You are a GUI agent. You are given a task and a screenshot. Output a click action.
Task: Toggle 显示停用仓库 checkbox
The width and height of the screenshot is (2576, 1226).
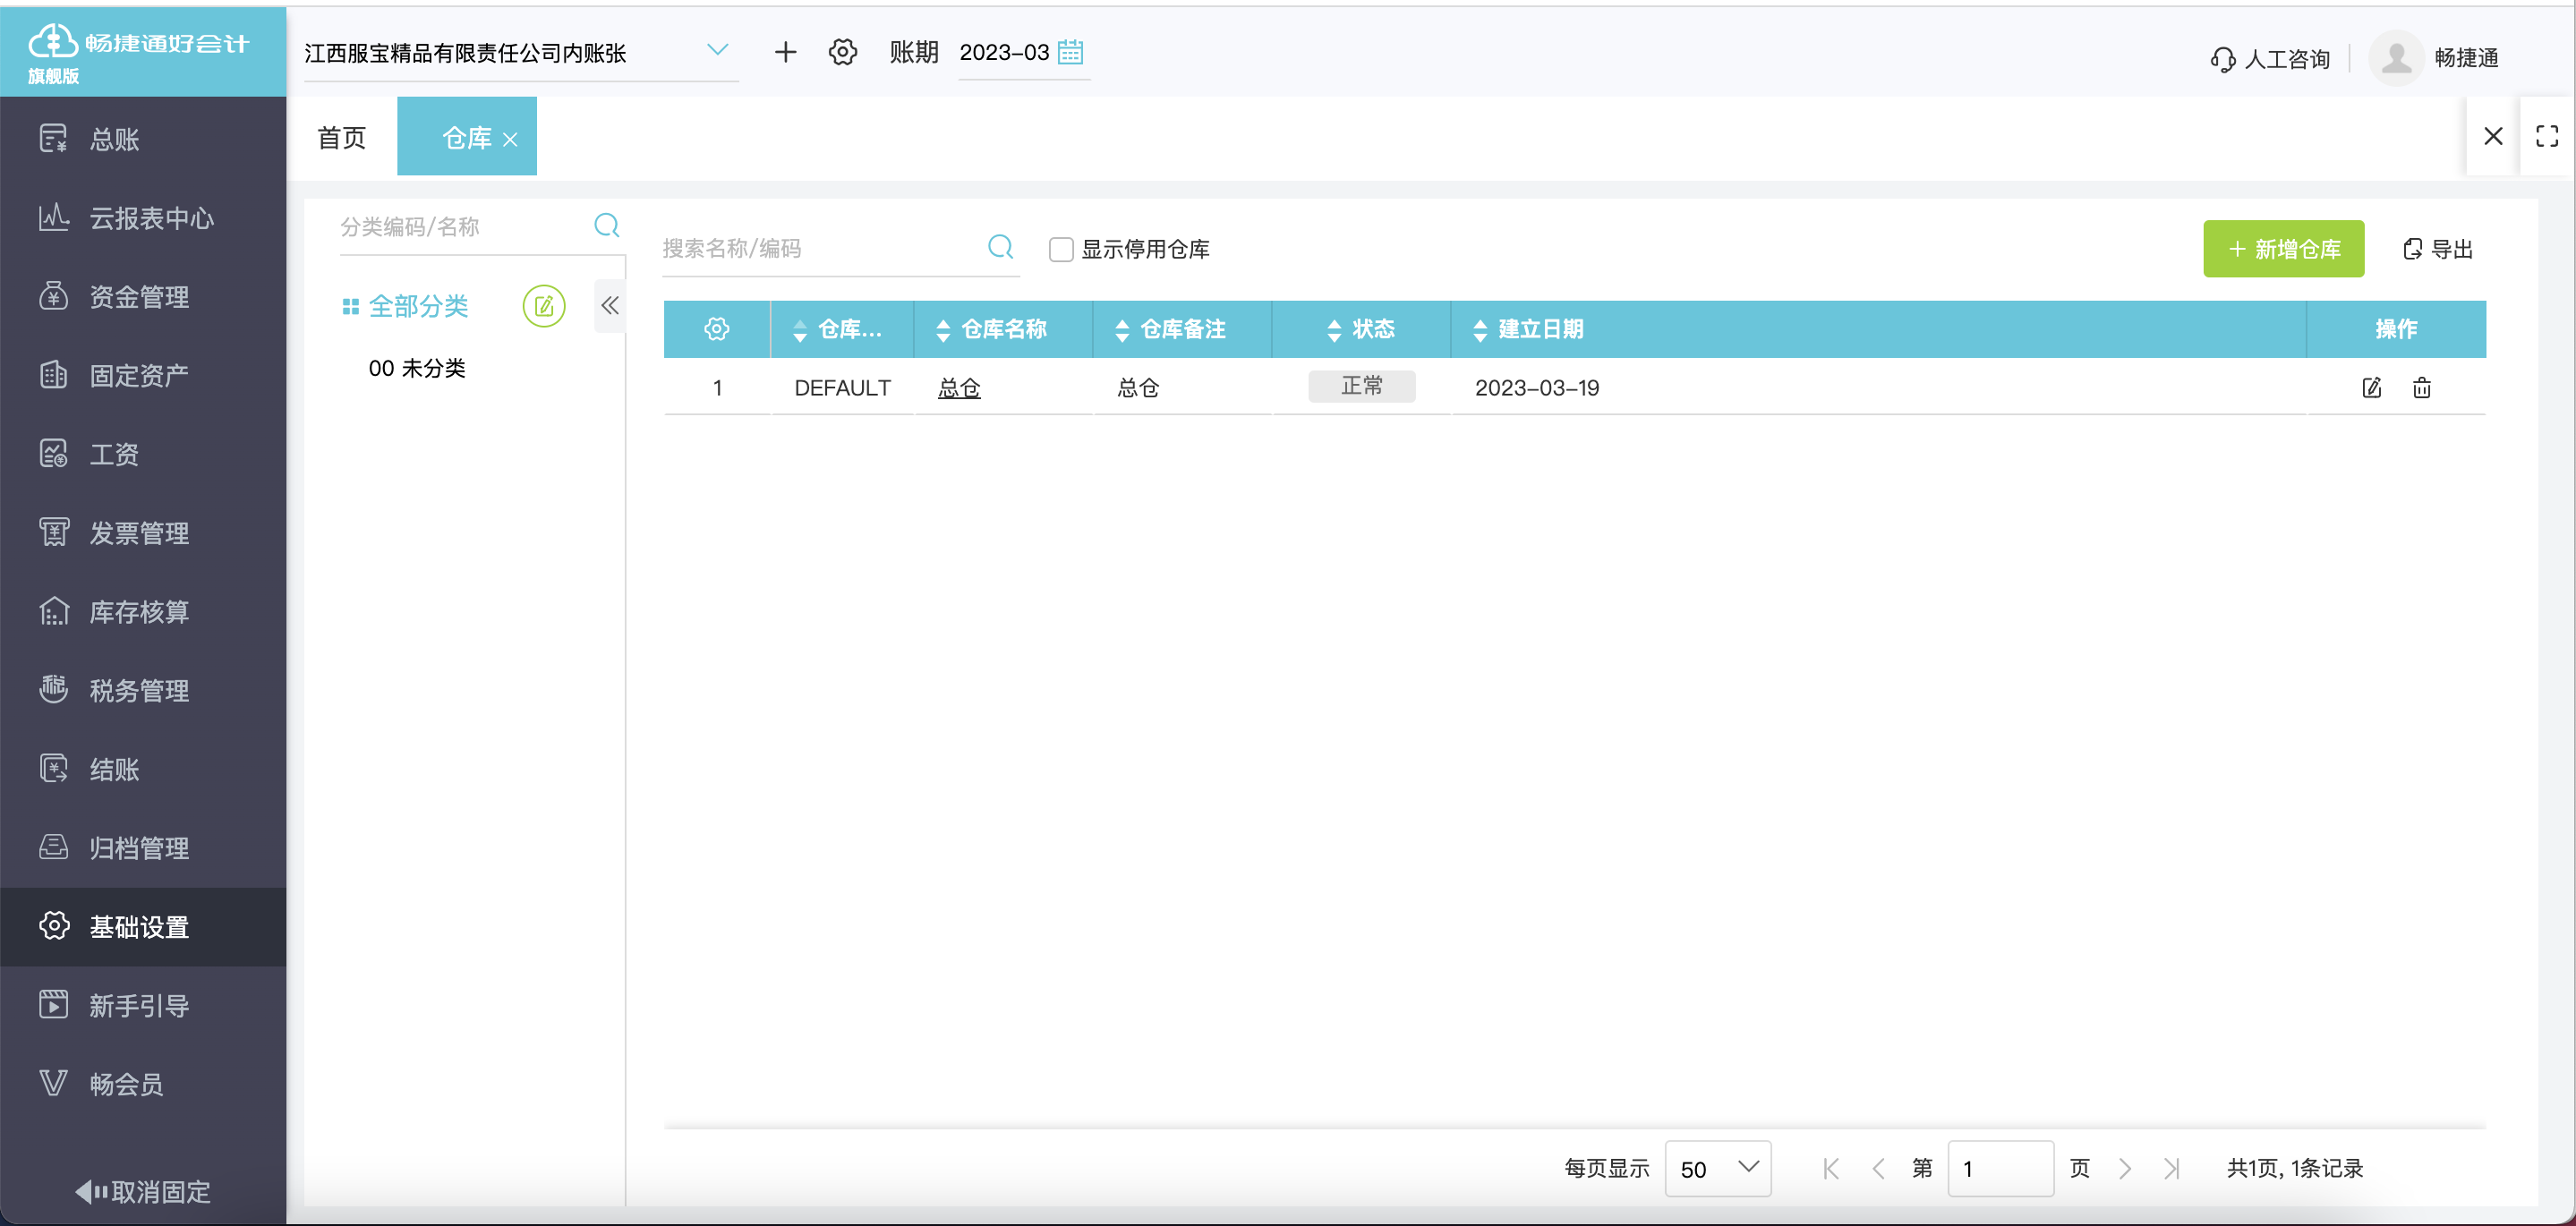[1062, 248]
